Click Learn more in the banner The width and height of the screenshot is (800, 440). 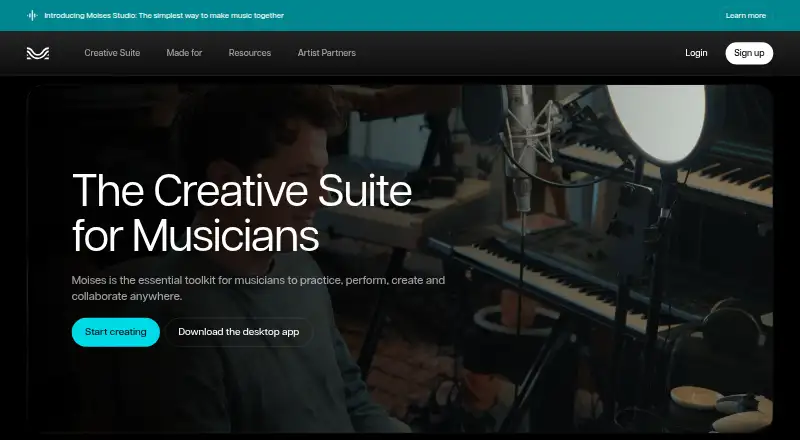click(745, 16)
